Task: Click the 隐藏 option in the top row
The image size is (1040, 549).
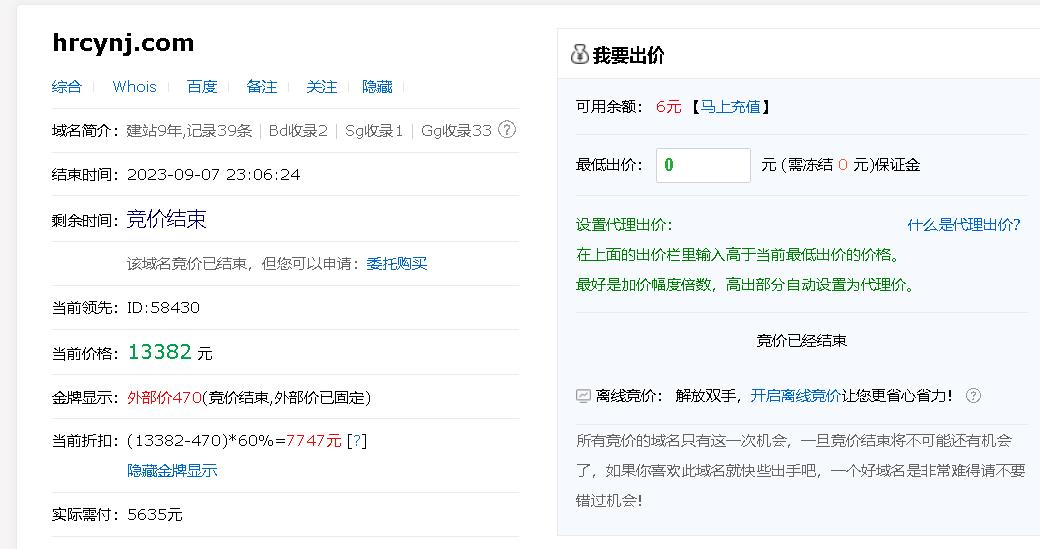Action: tap(377, 87)
